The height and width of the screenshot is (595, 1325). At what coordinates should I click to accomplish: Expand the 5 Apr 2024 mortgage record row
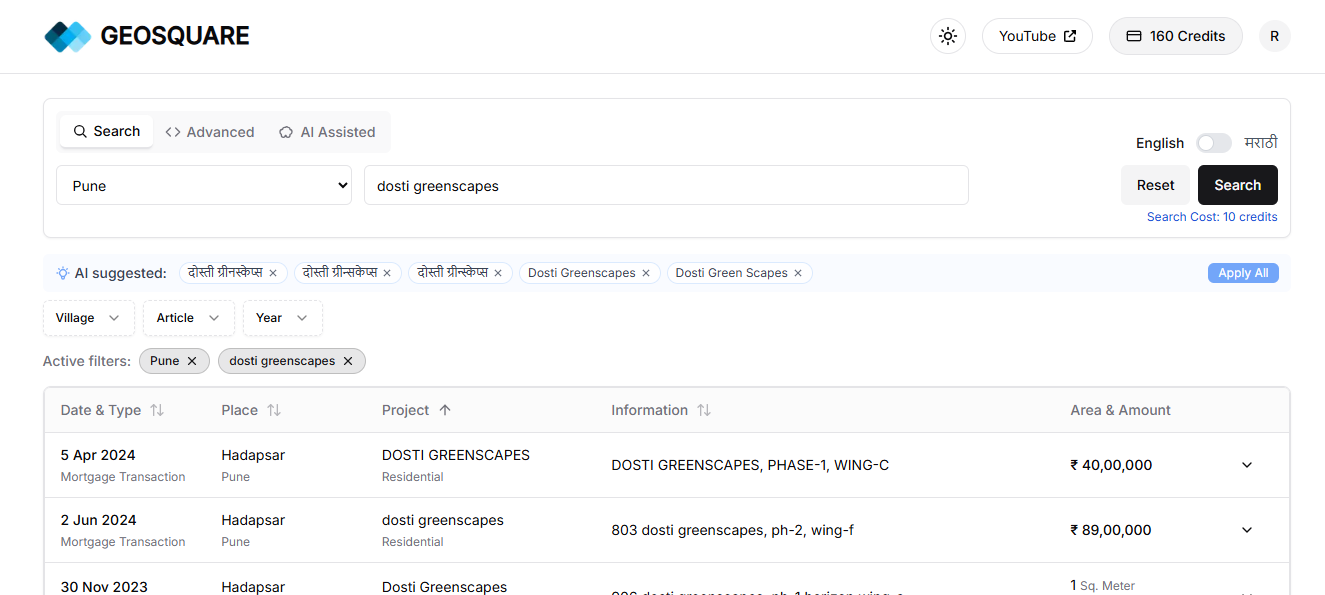point(1246,465)
